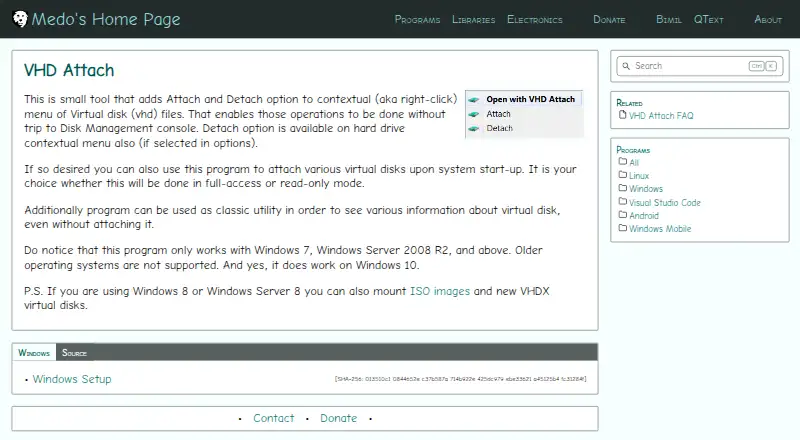Open the Windows Mobile category
Screen dimensions: 800x440
pyautogui.click(x=660, y=229)
